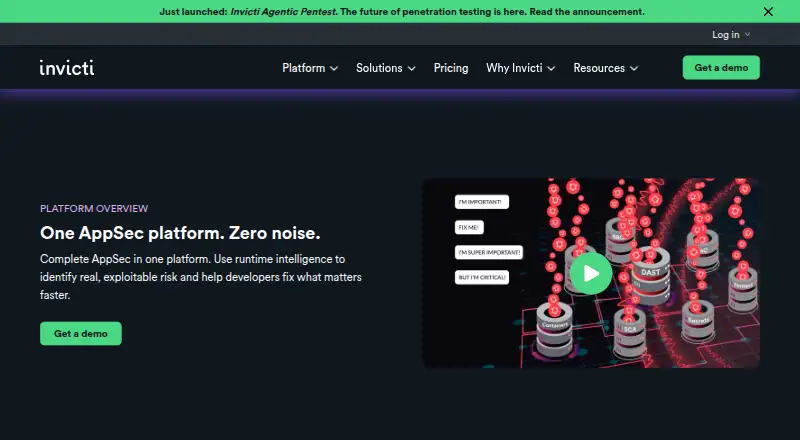Click the I'M SUPER IMPORTANT! label
The width and height of the screenshot is (800, 440).
click(x=489, y=252)
